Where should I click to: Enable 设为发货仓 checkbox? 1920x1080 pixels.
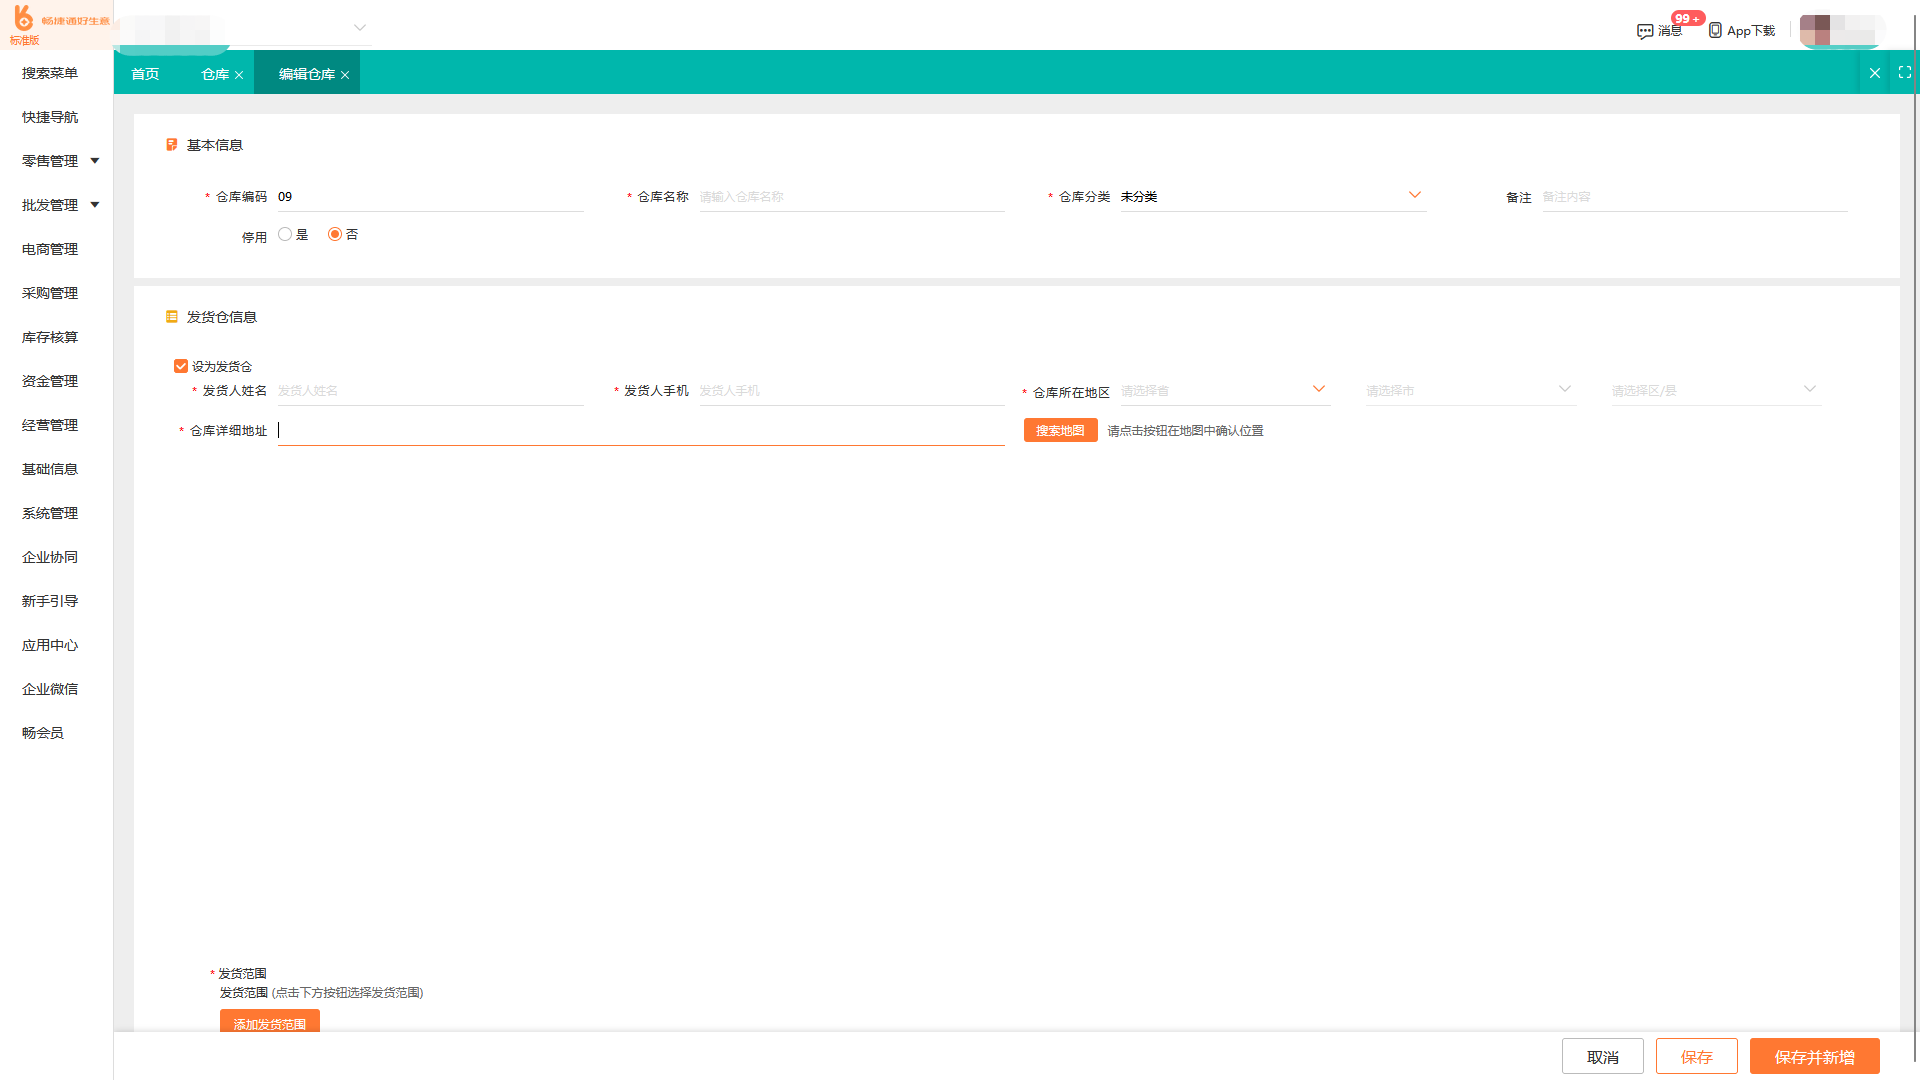pos(181,365)
